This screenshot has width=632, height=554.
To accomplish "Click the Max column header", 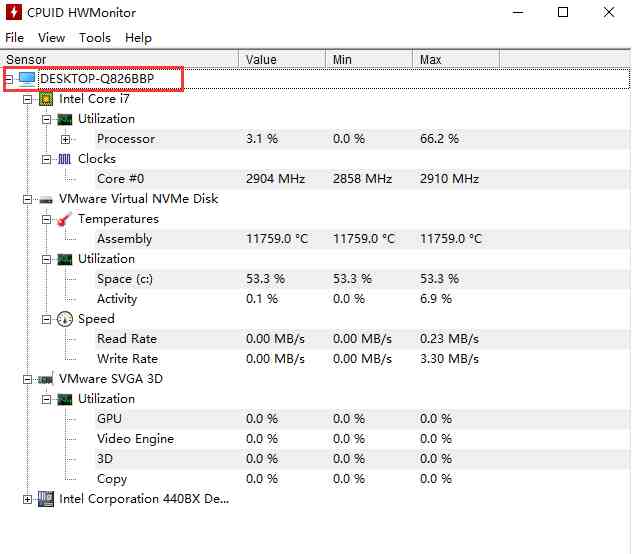I will (431, 60).
